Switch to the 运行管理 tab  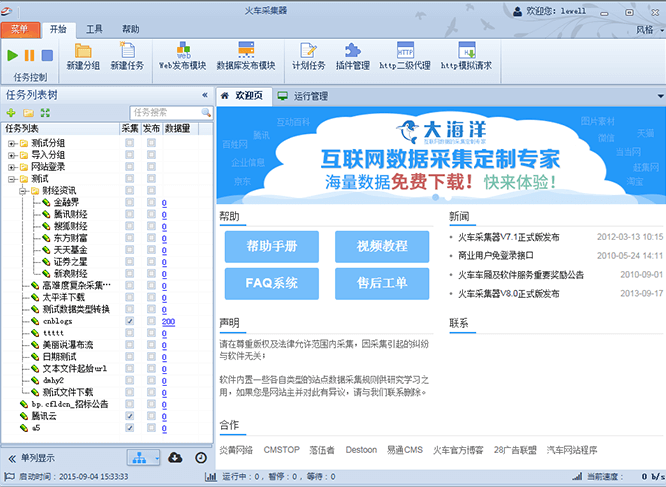point(304,96)
